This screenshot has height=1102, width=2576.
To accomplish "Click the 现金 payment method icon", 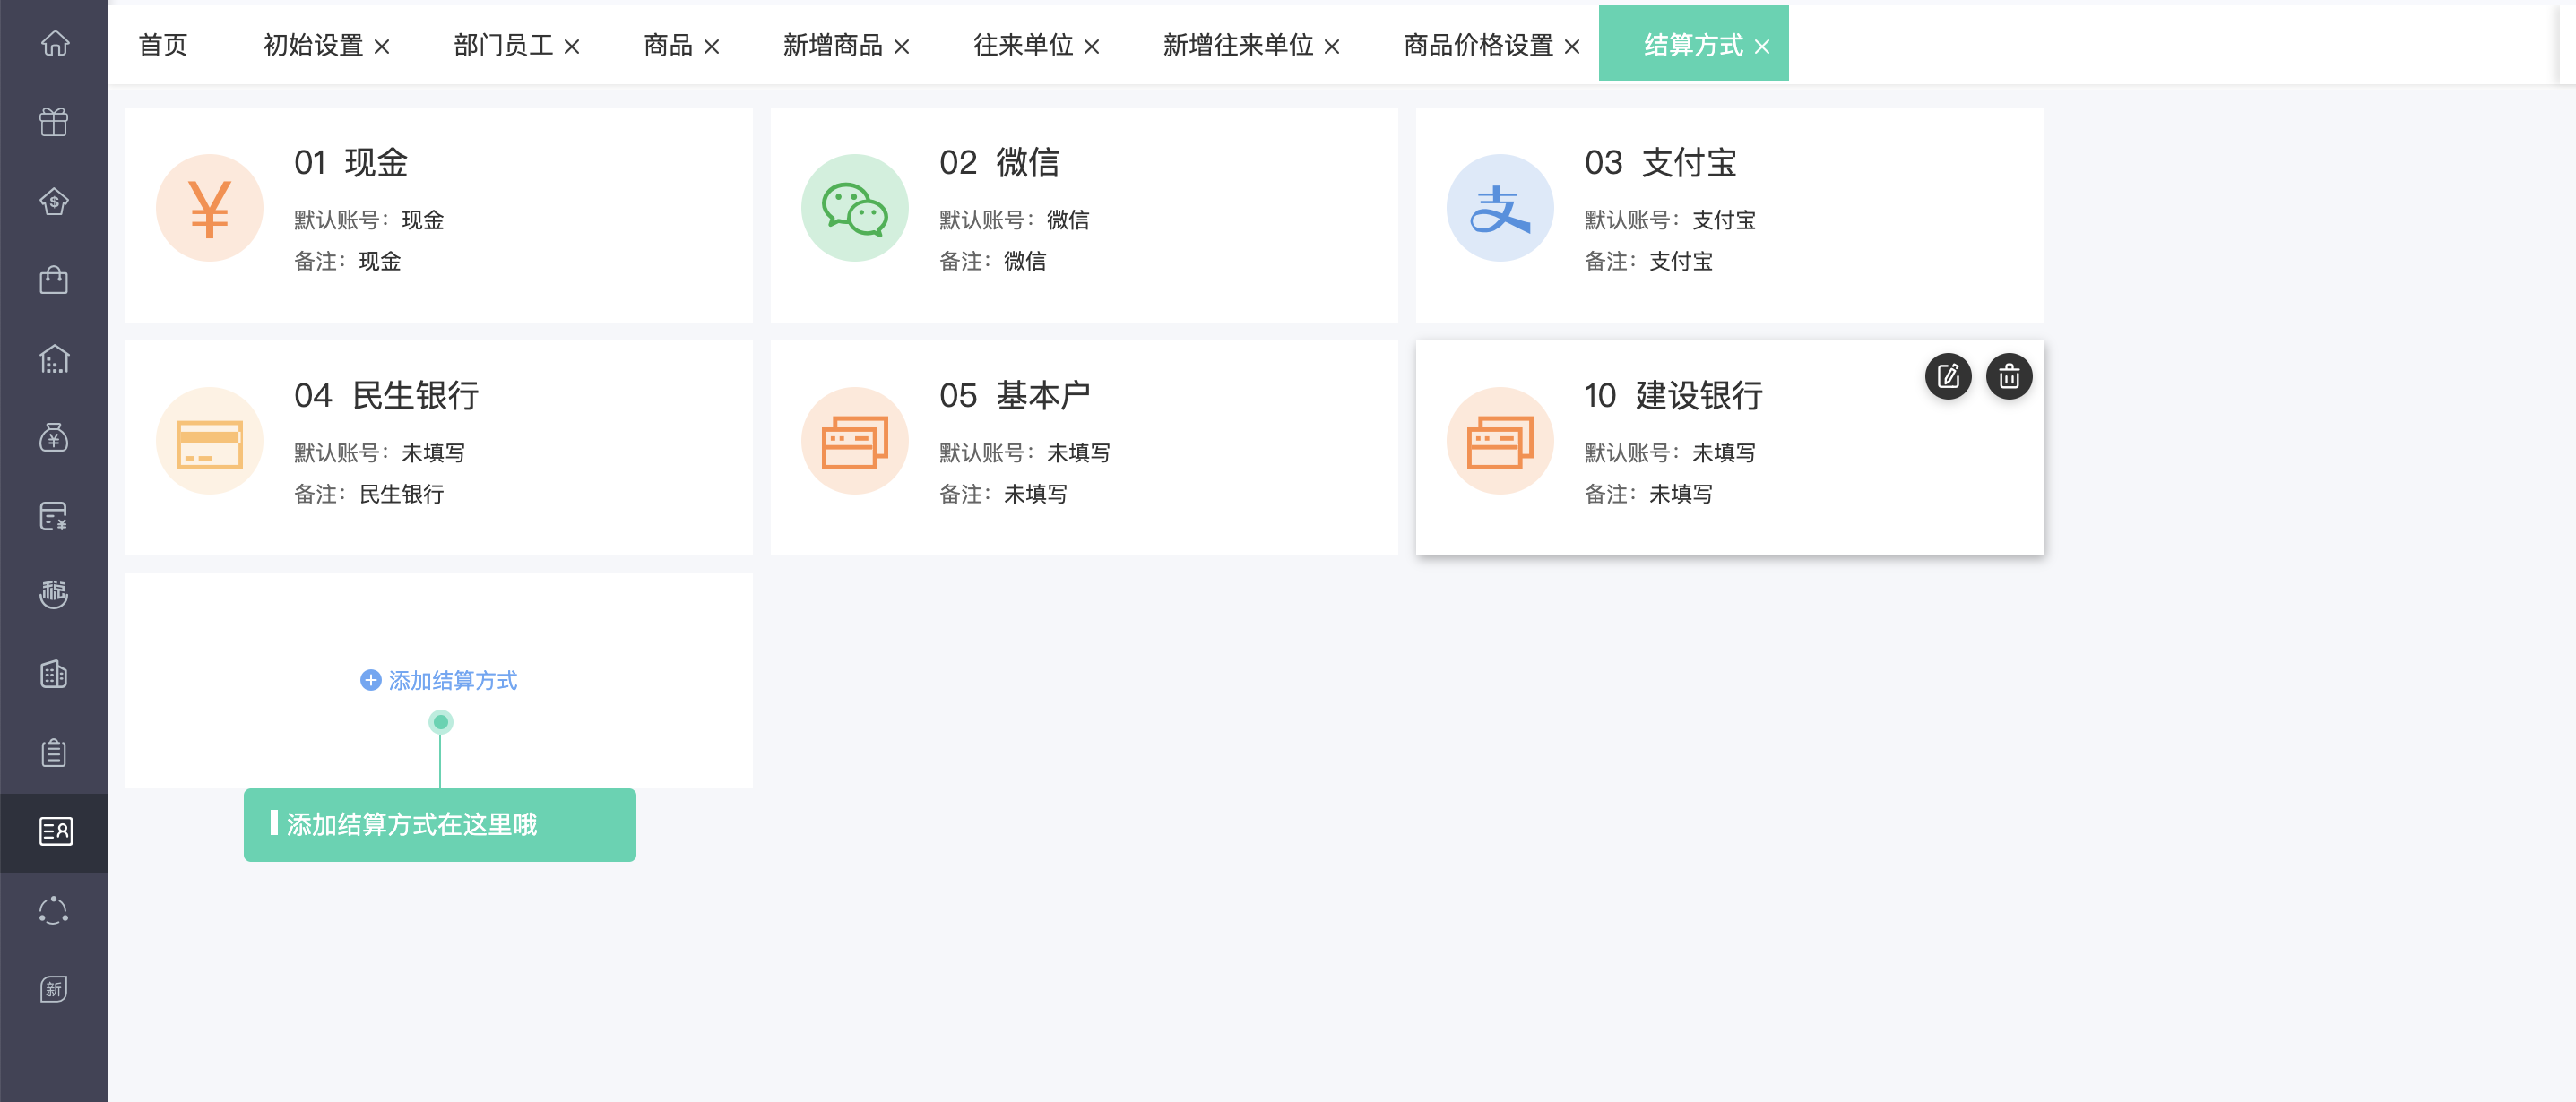I will pyautogui.click(x=211, y=209).
